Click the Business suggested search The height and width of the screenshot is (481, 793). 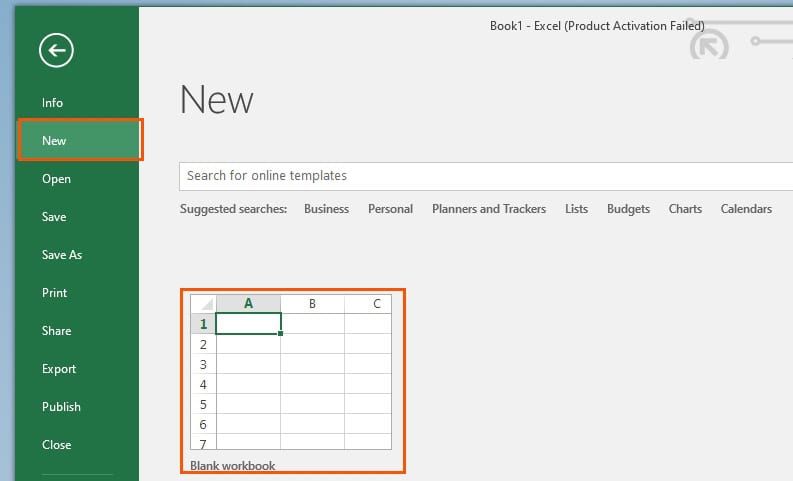[x=326, y=209]
